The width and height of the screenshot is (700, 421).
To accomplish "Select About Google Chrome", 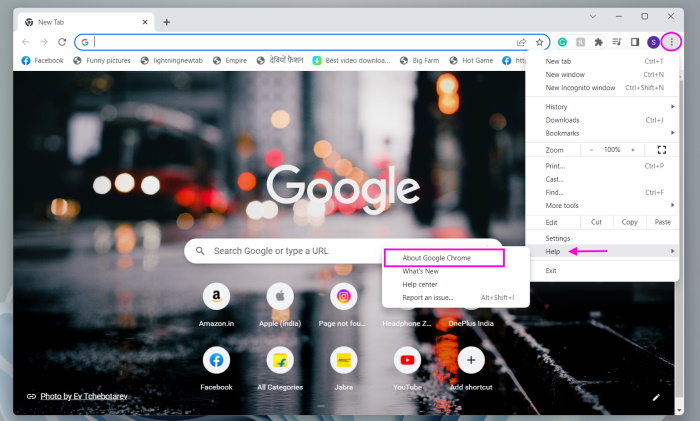I will (x=436, y=258).
